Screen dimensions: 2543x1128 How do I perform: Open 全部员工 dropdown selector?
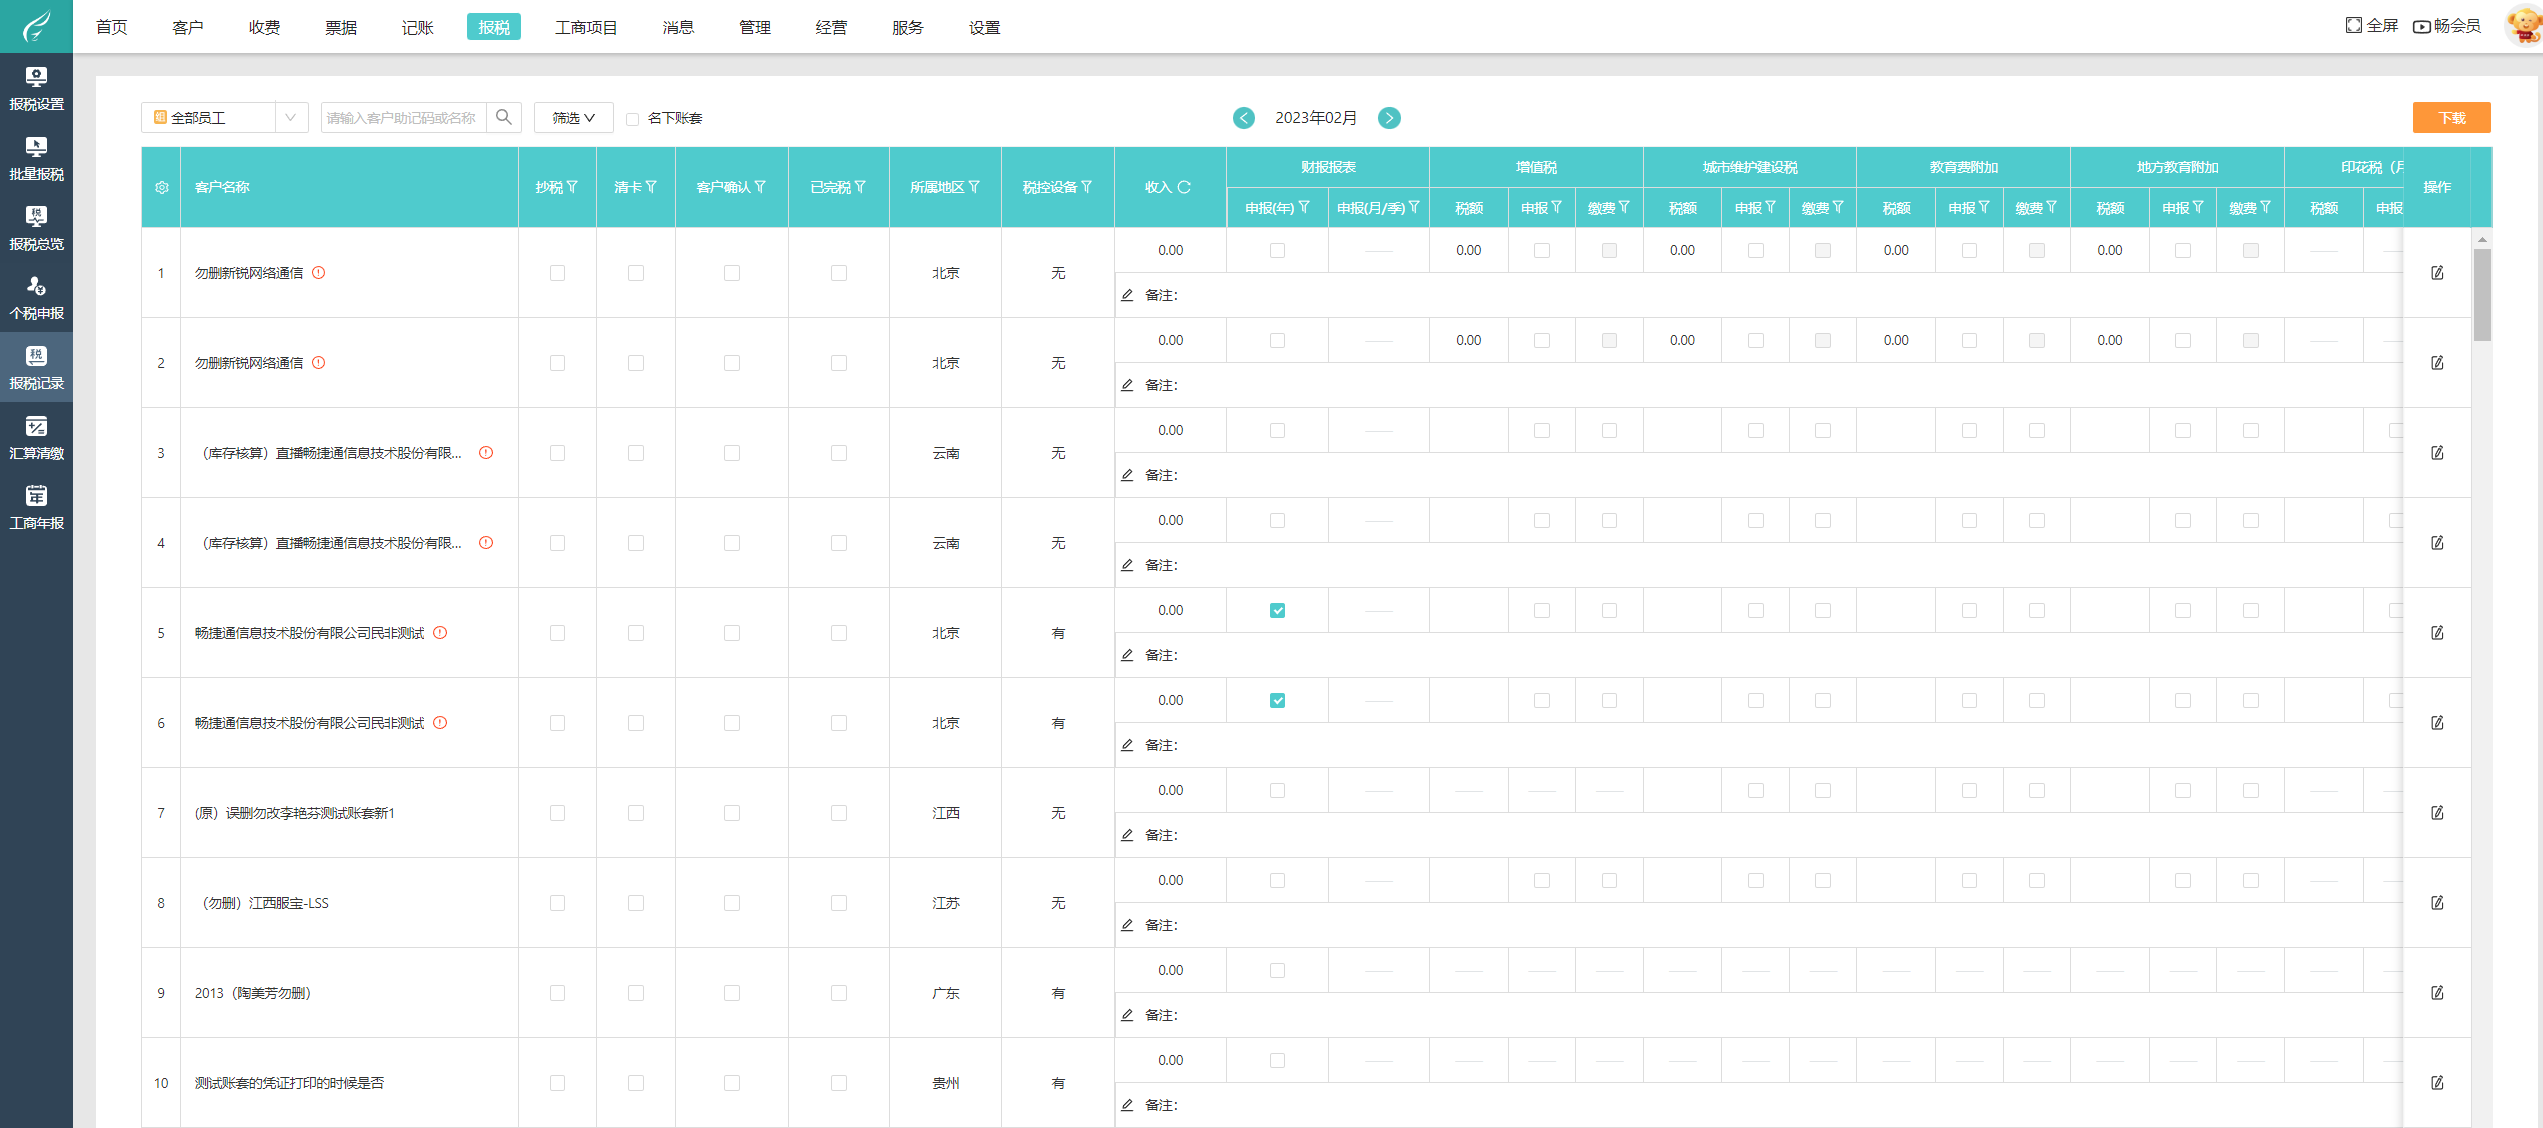[287, 117]
